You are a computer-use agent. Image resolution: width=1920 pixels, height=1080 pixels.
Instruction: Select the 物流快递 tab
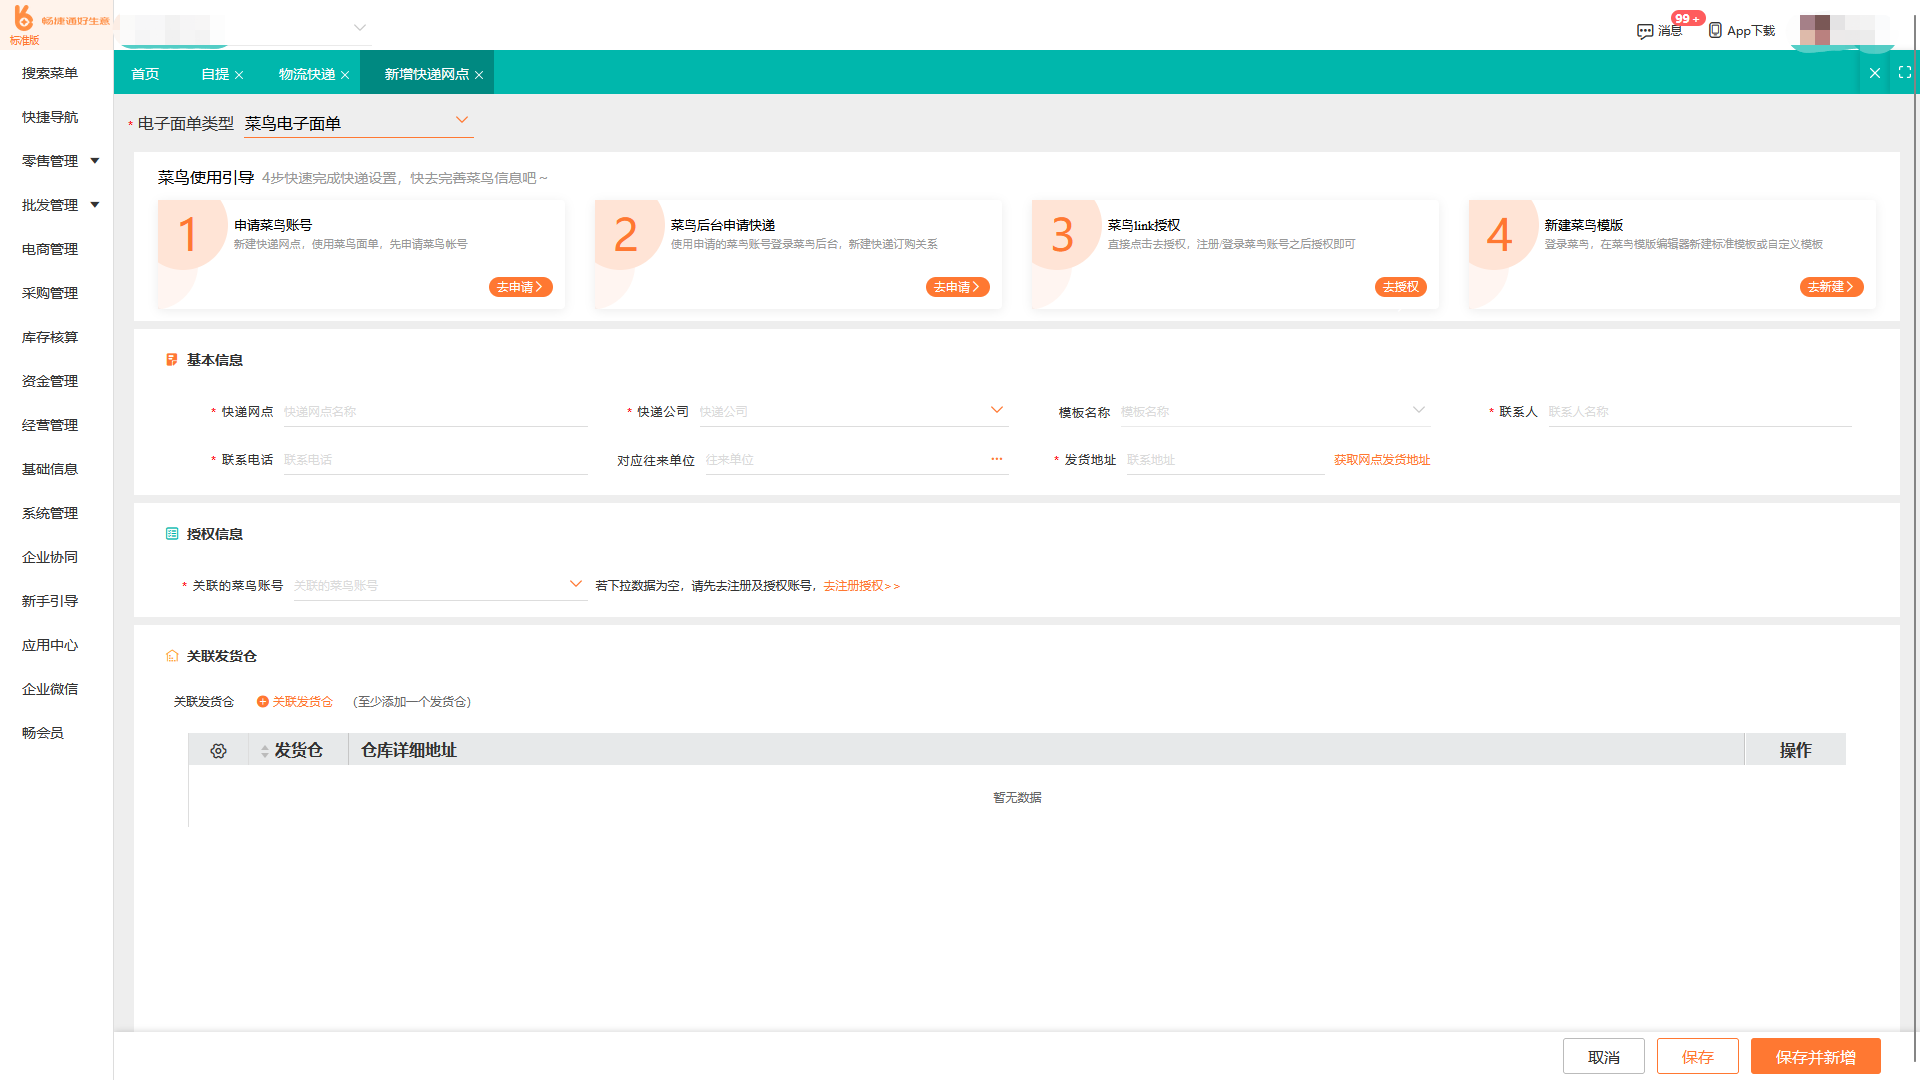point(305,73)
